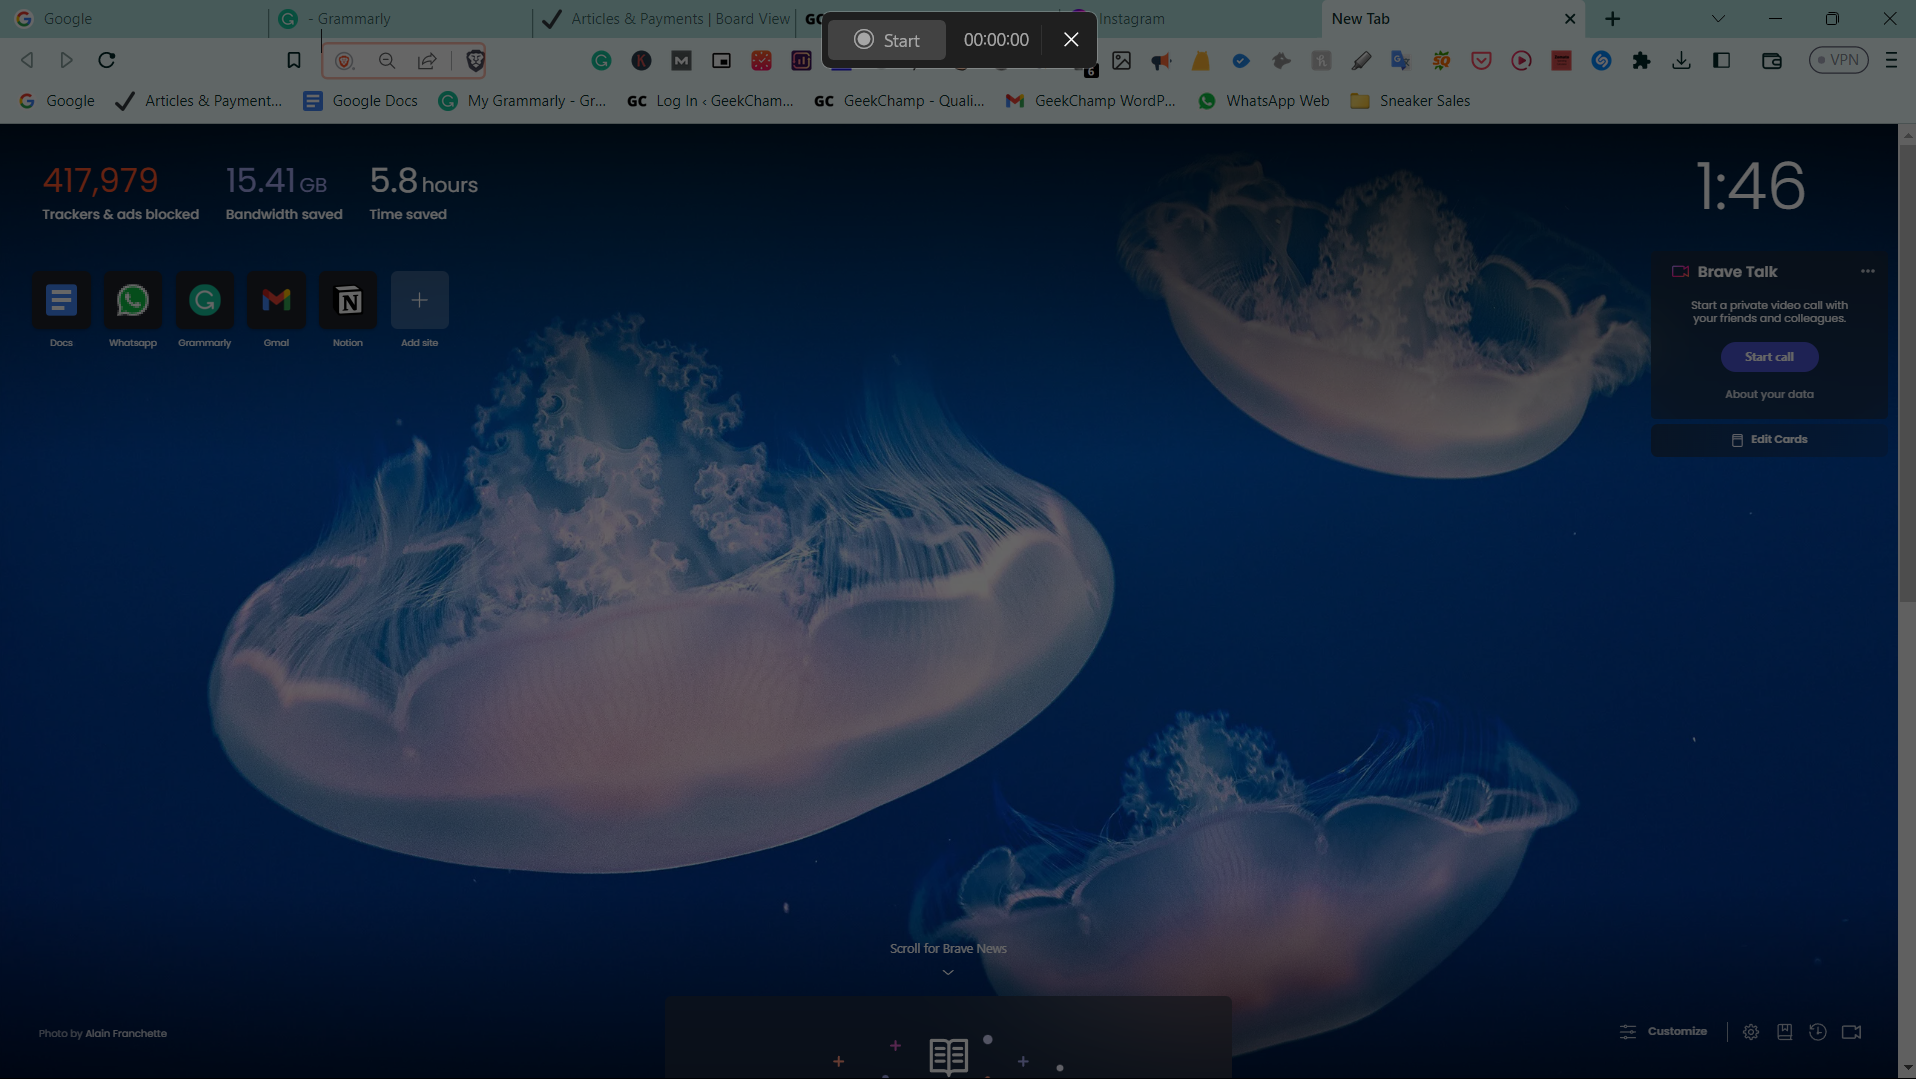Open the Notion shortcut tile
This screenshot has width=1916, height=1079.
347,300
